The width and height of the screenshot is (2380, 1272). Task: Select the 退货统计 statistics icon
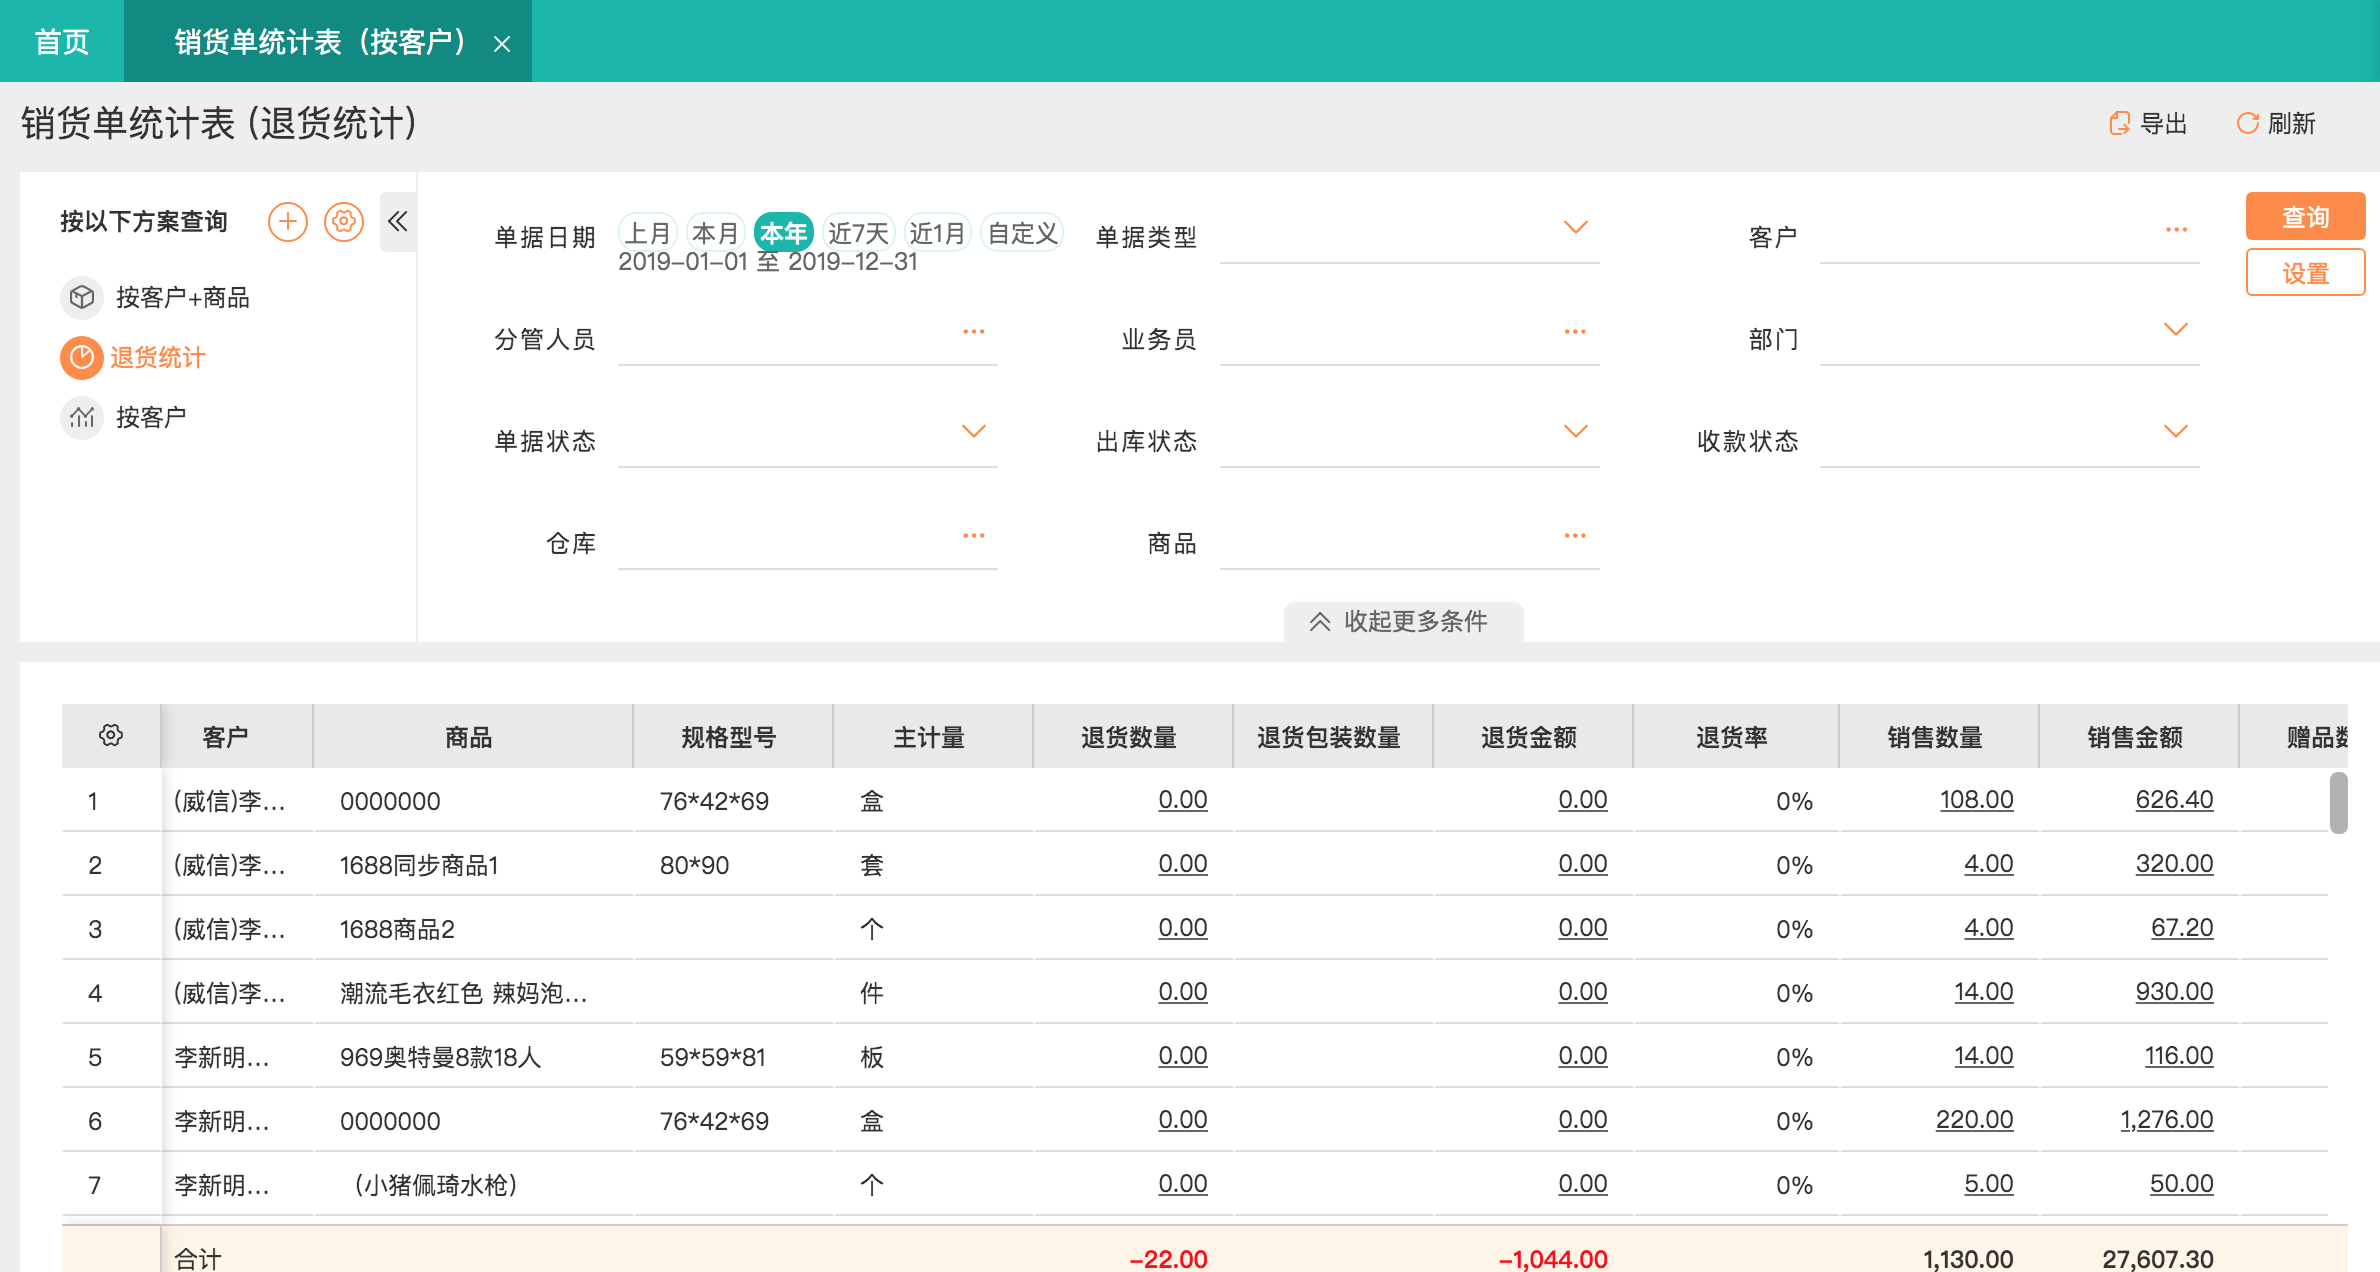pyautogui.click(x=82, y=356)
